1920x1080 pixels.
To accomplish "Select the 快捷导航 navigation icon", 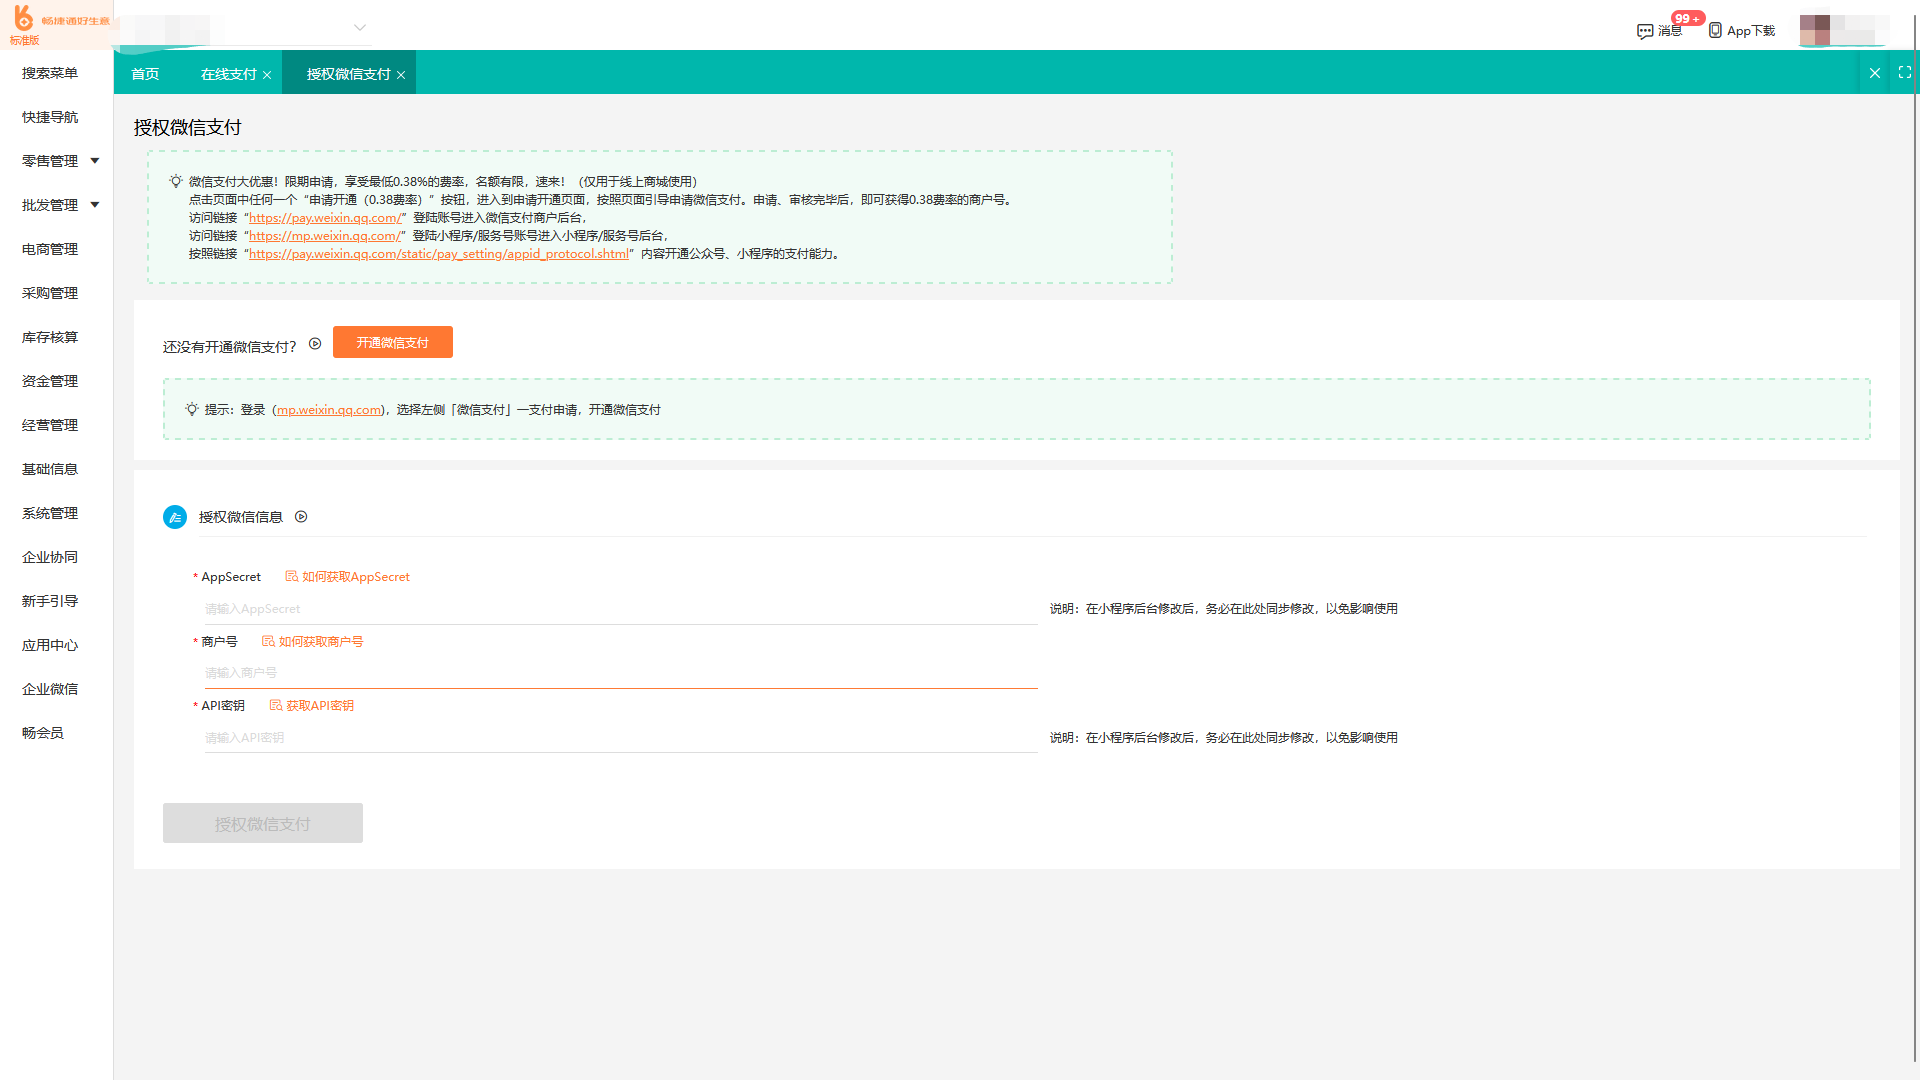I will (x=49, y=116).
